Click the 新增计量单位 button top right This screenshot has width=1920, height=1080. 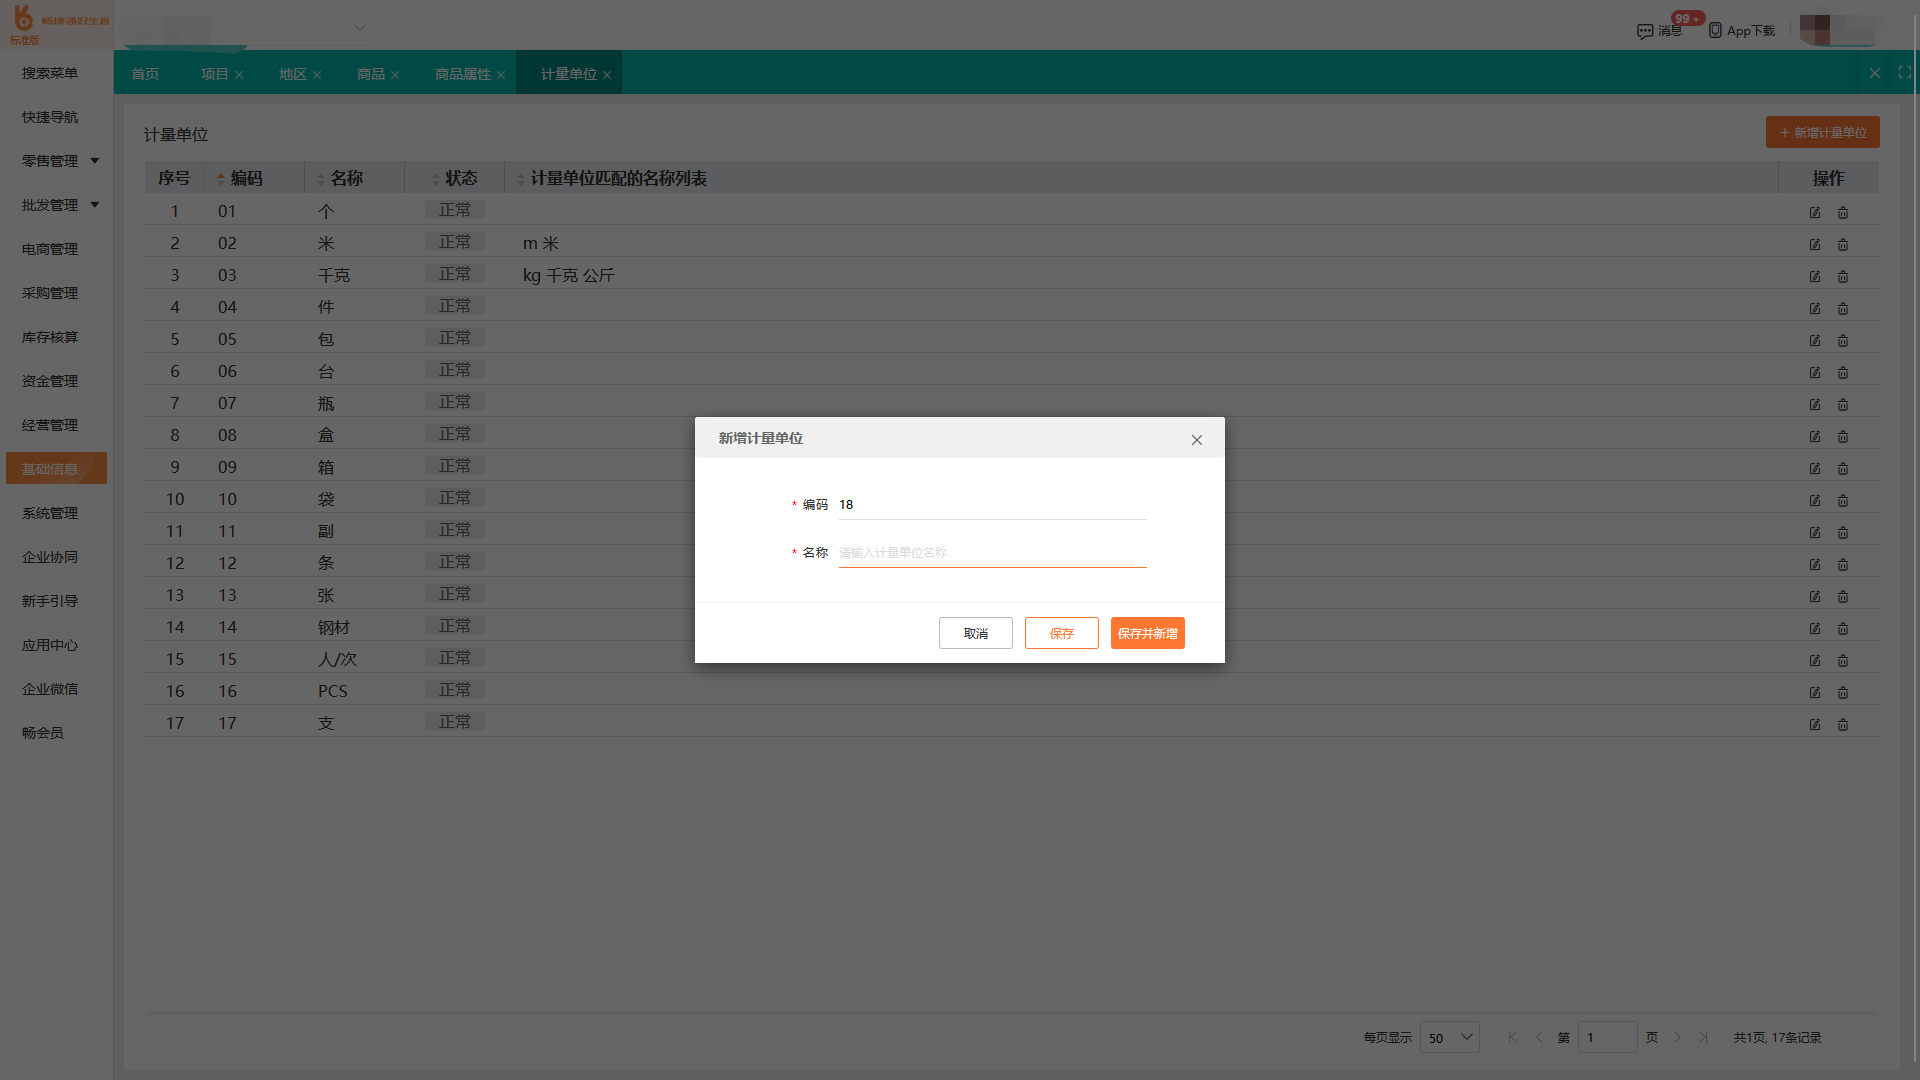coord(1824,132)
